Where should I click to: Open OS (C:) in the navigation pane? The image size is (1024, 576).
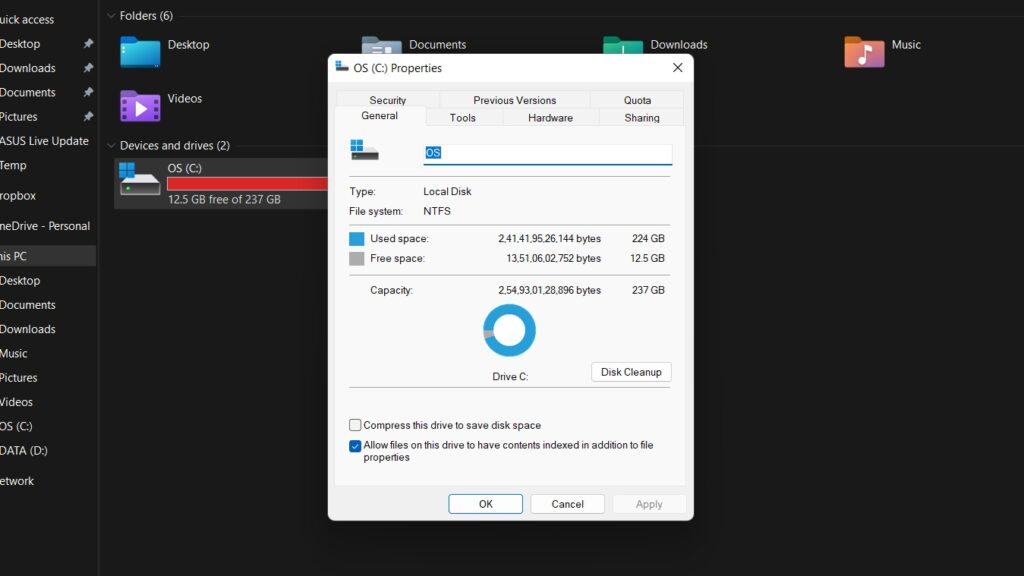[16, 426]
